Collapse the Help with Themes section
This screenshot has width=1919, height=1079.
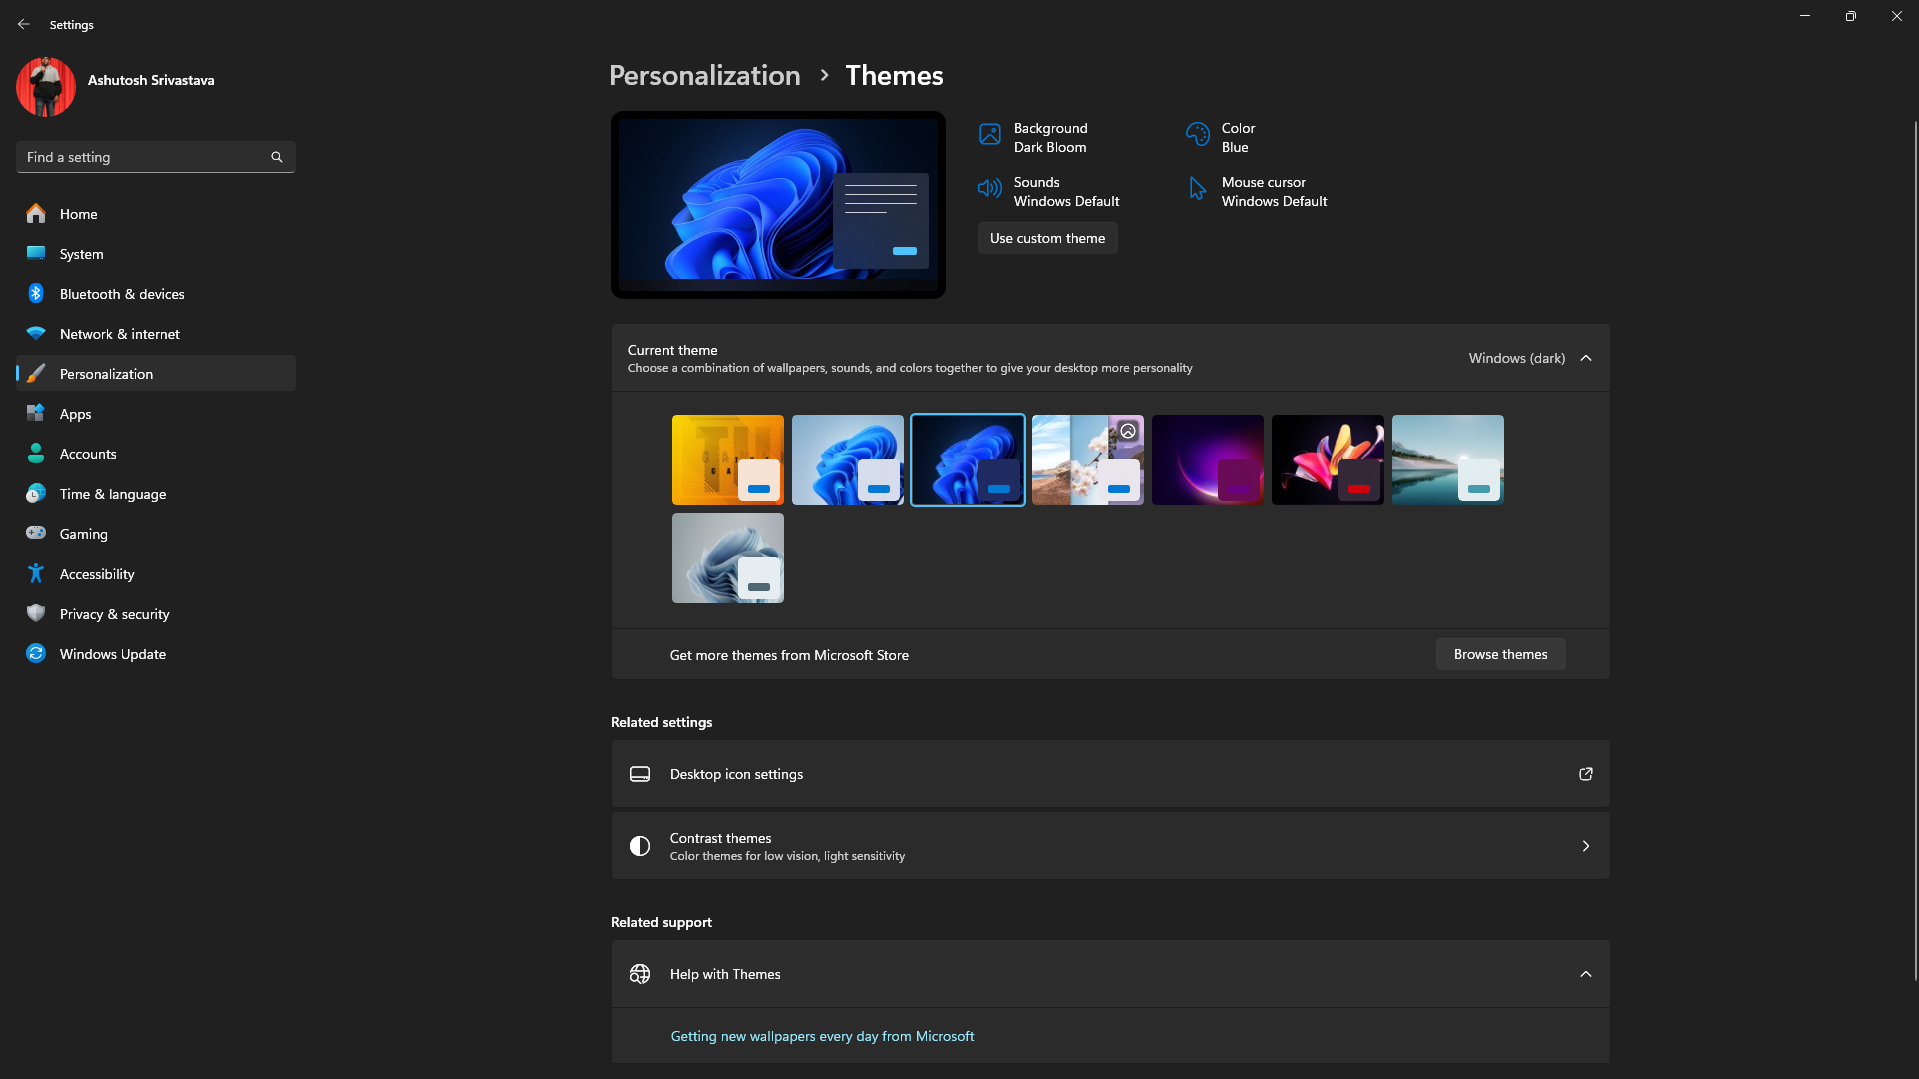coord(1585,973)
